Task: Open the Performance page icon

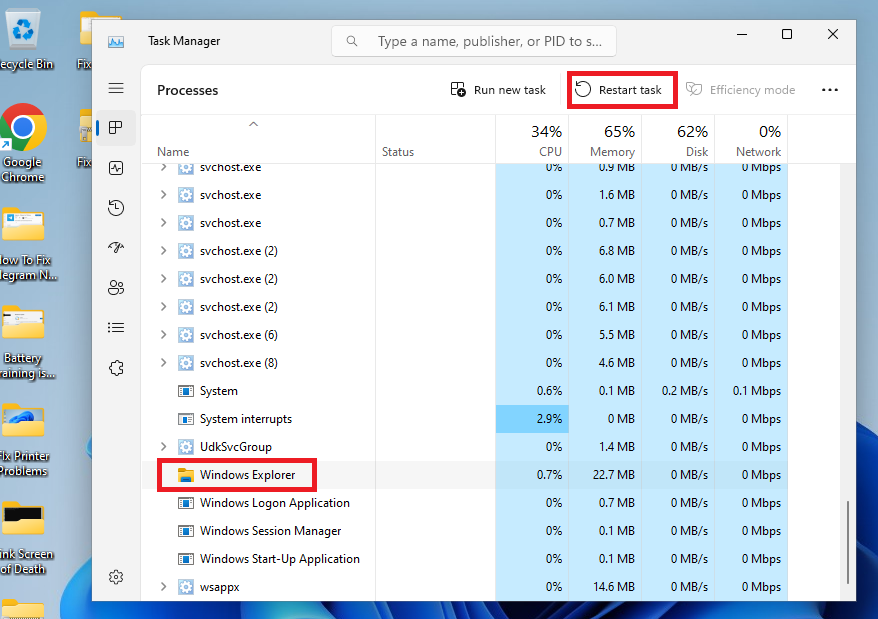Action: 116,168
